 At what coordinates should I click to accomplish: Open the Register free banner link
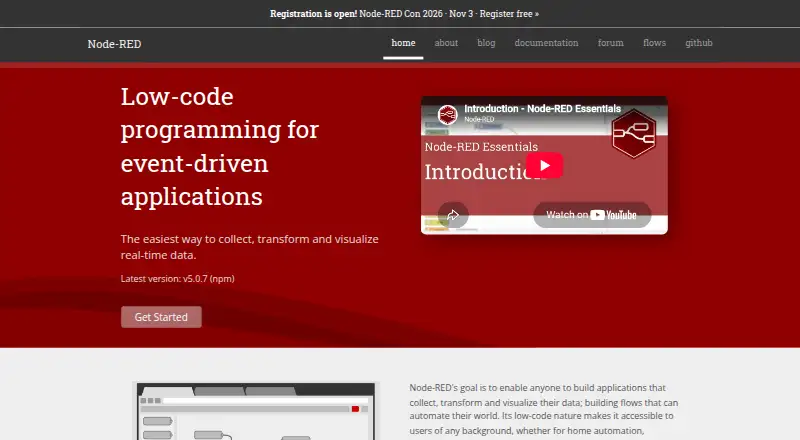point(509,14)
